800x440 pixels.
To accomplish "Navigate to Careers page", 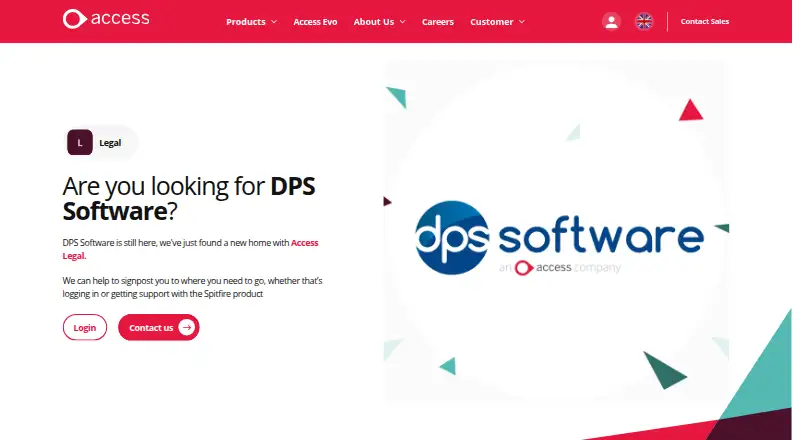I will (x=438, y=22).
